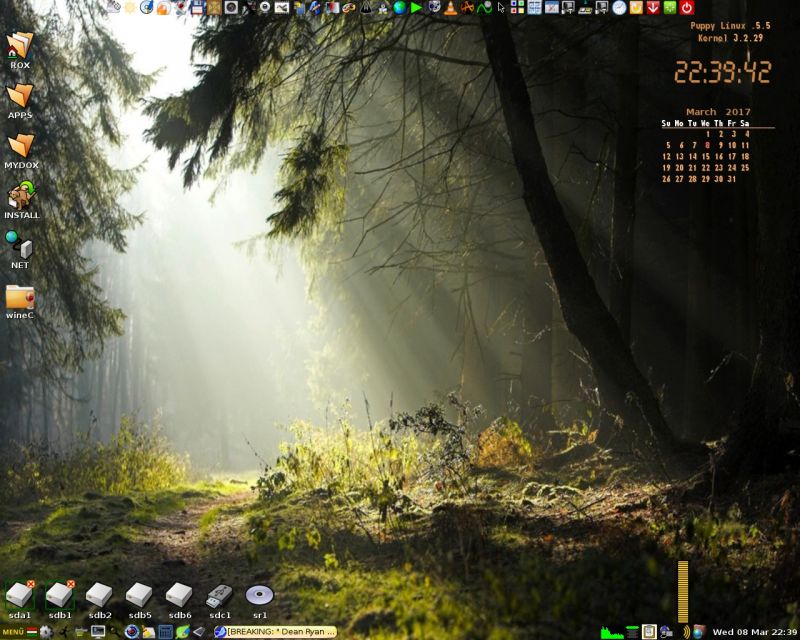Open the wineC folder icon
Viewport: 800px width, 640px height.
(x=20, y=297)
